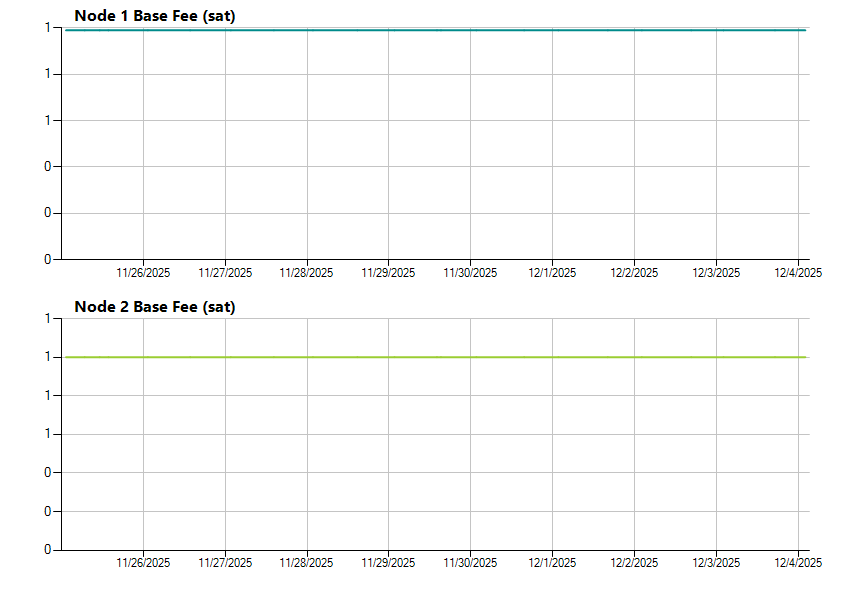Select the teal line in Node 1 chart
The height and width of the screenshot is (600, 860).
point(435,30)
